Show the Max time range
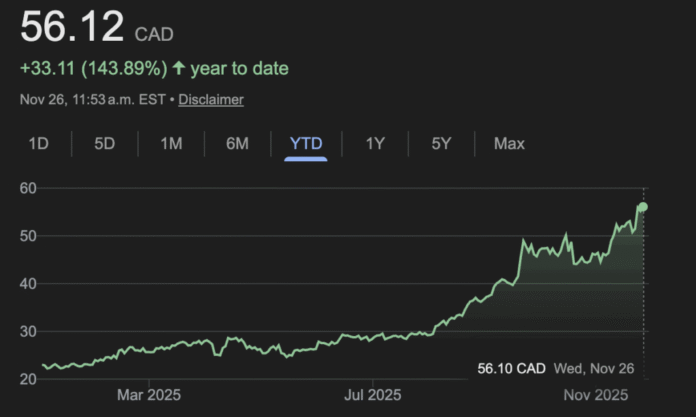696x417 pixels. tap(509, 144)
